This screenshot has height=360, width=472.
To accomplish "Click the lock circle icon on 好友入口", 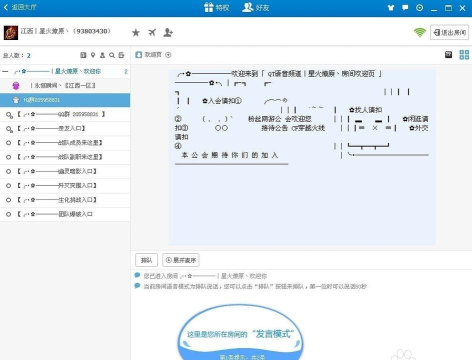I will click(x=9, y=129).
